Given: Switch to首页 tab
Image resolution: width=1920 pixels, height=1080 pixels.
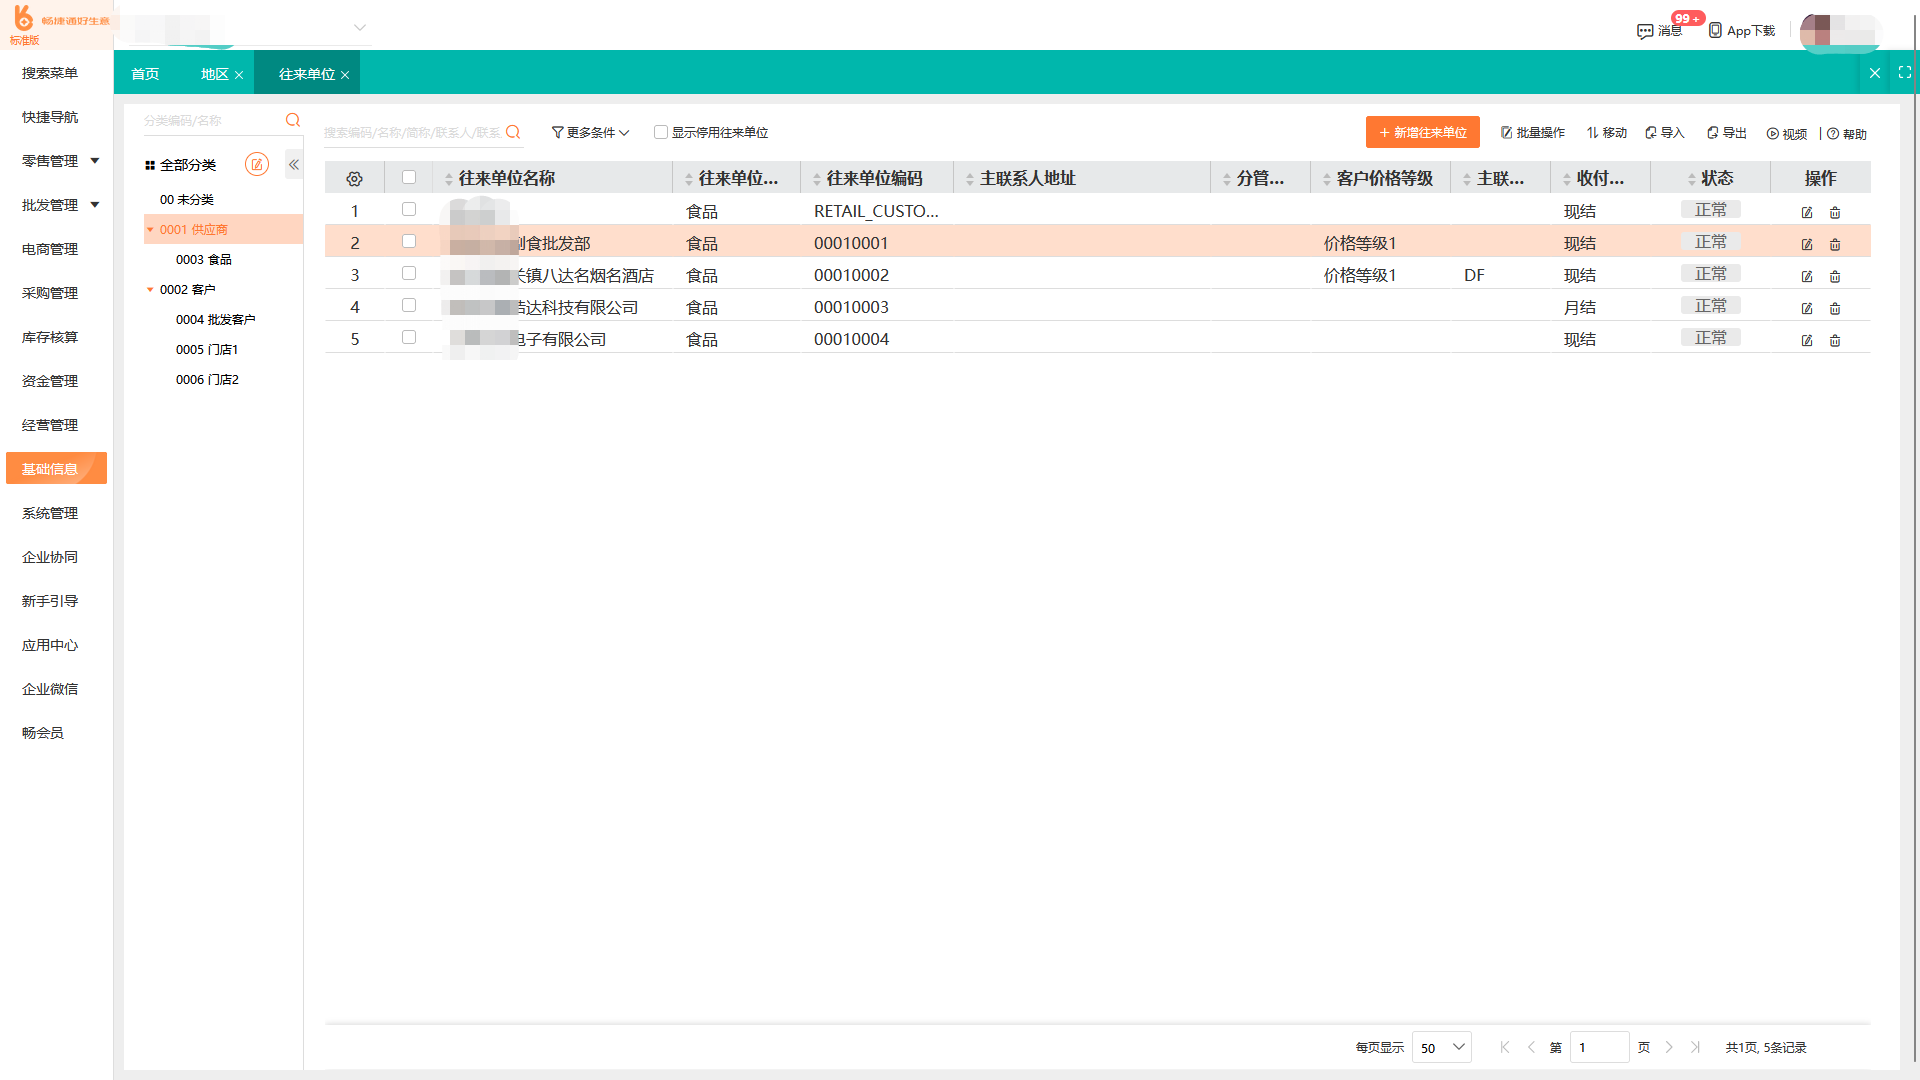Looking at the screenshot, I should point(145,73).
